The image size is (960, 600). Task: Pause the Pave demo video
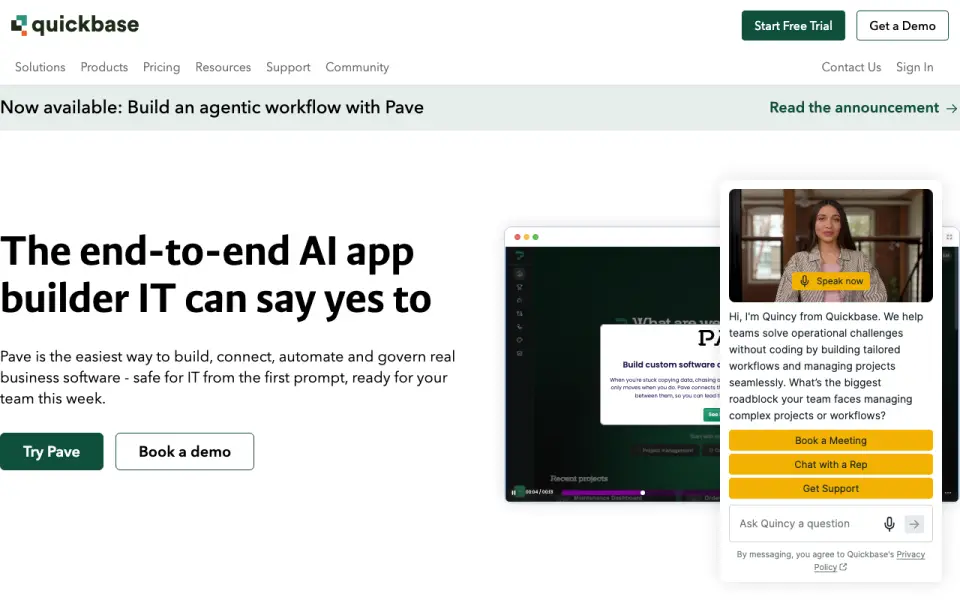(513, 492)
